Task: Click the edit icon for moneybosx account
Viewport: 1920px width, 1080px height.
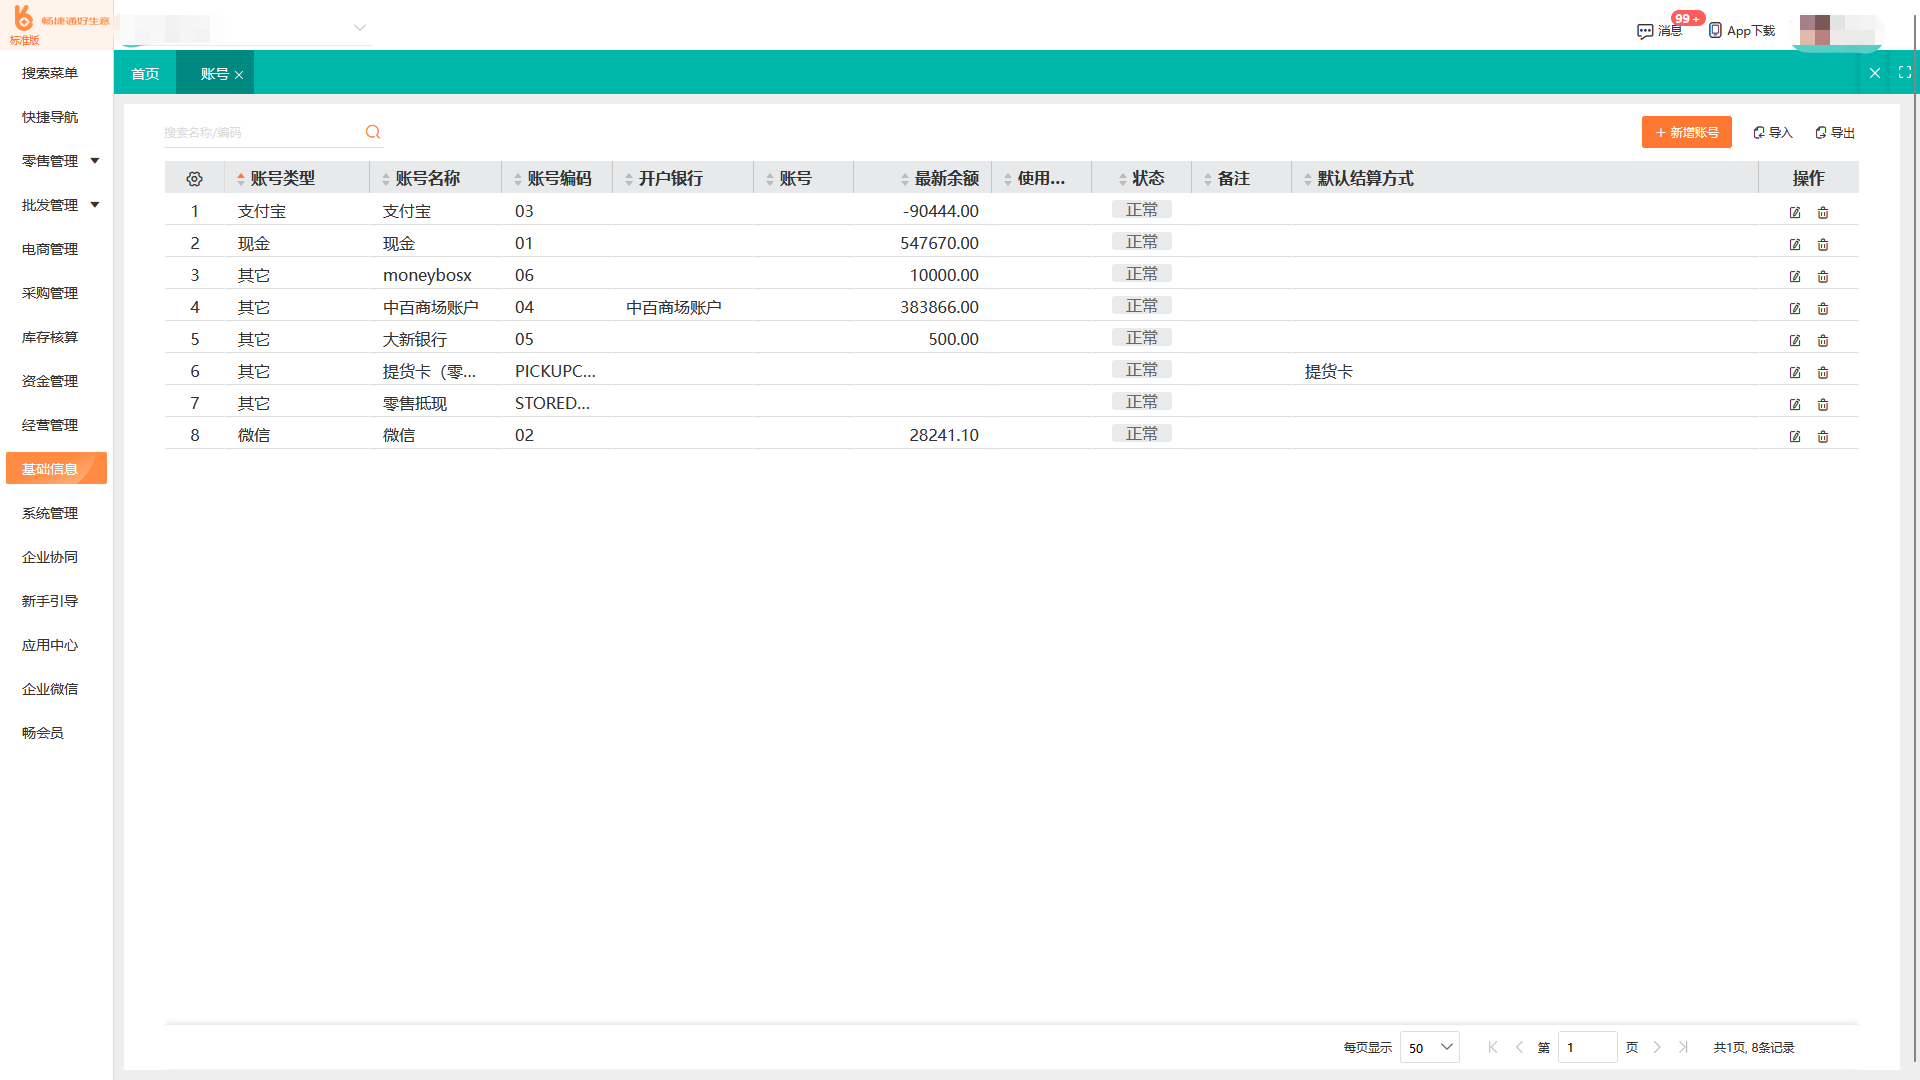Action: tap(1795, 274)
